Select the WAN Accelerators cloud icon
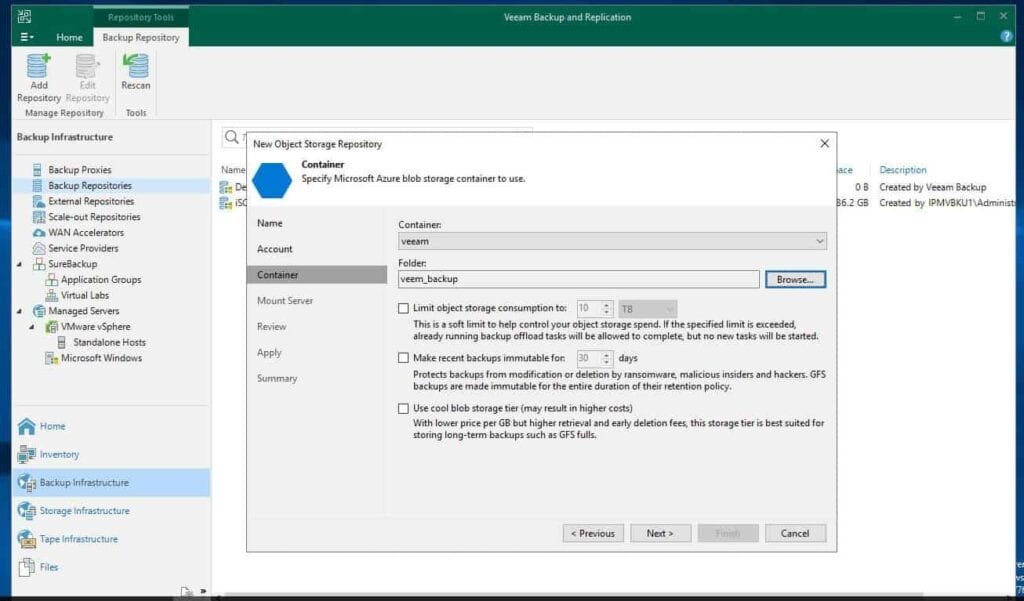The image size is (1024, 601). [39, 233]
